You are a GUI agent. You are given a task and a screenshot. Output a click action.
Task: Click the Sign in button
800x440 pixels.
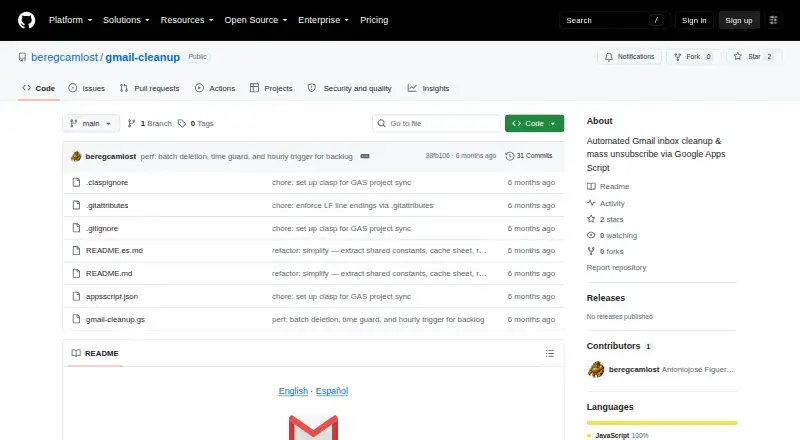click(x=694, y=20)
